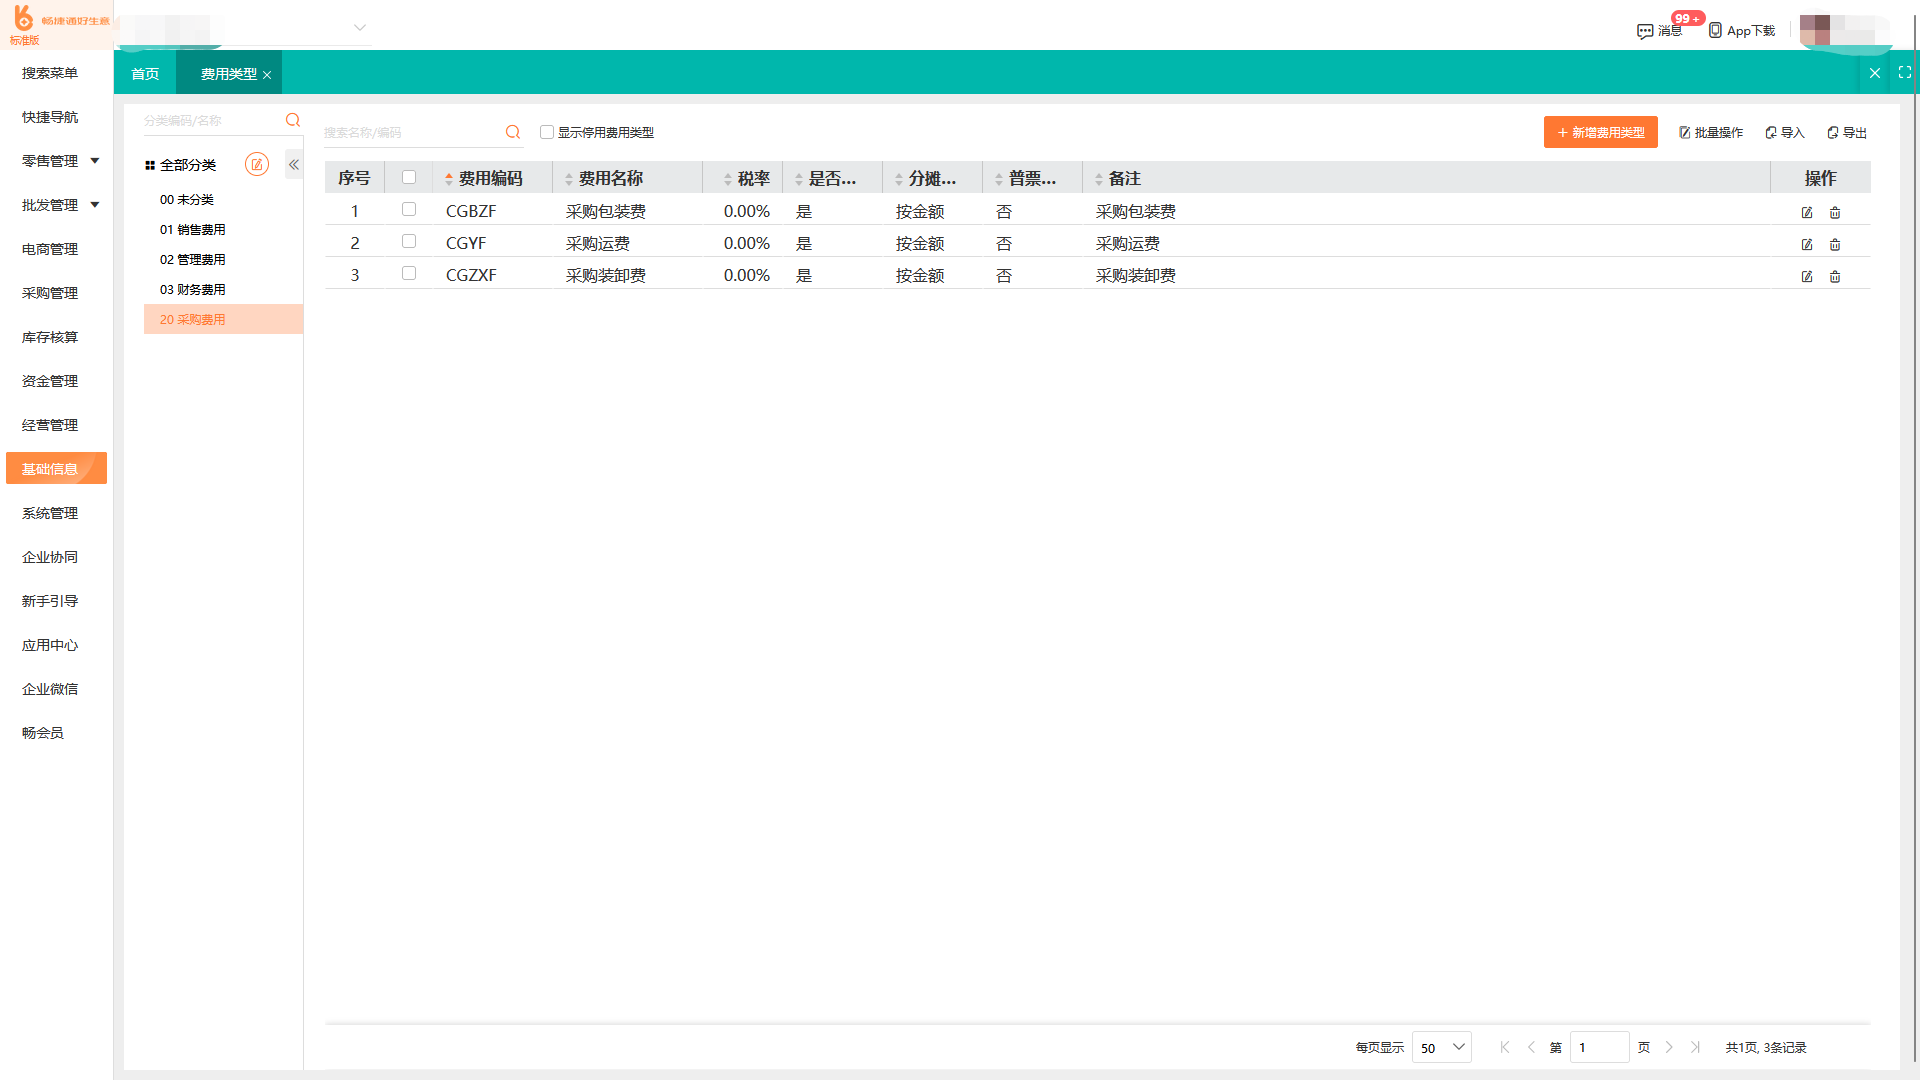Screen dimensions: 1920x1080
Task: Check the checkbox for row 2
Action: pyautogui.click(x=409, y=241)
